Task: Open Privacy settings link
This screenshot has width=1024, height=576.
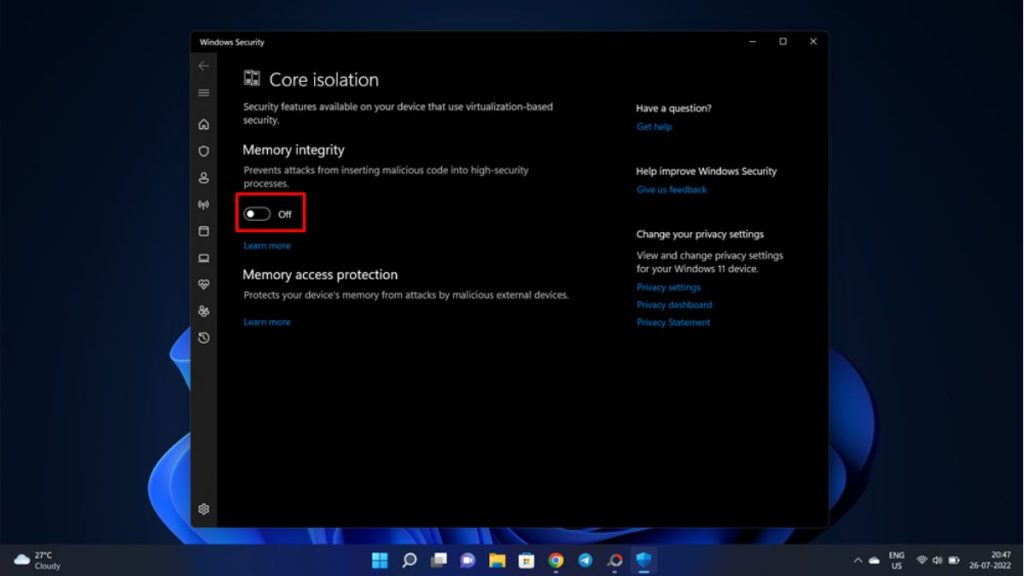Action: 668,287
